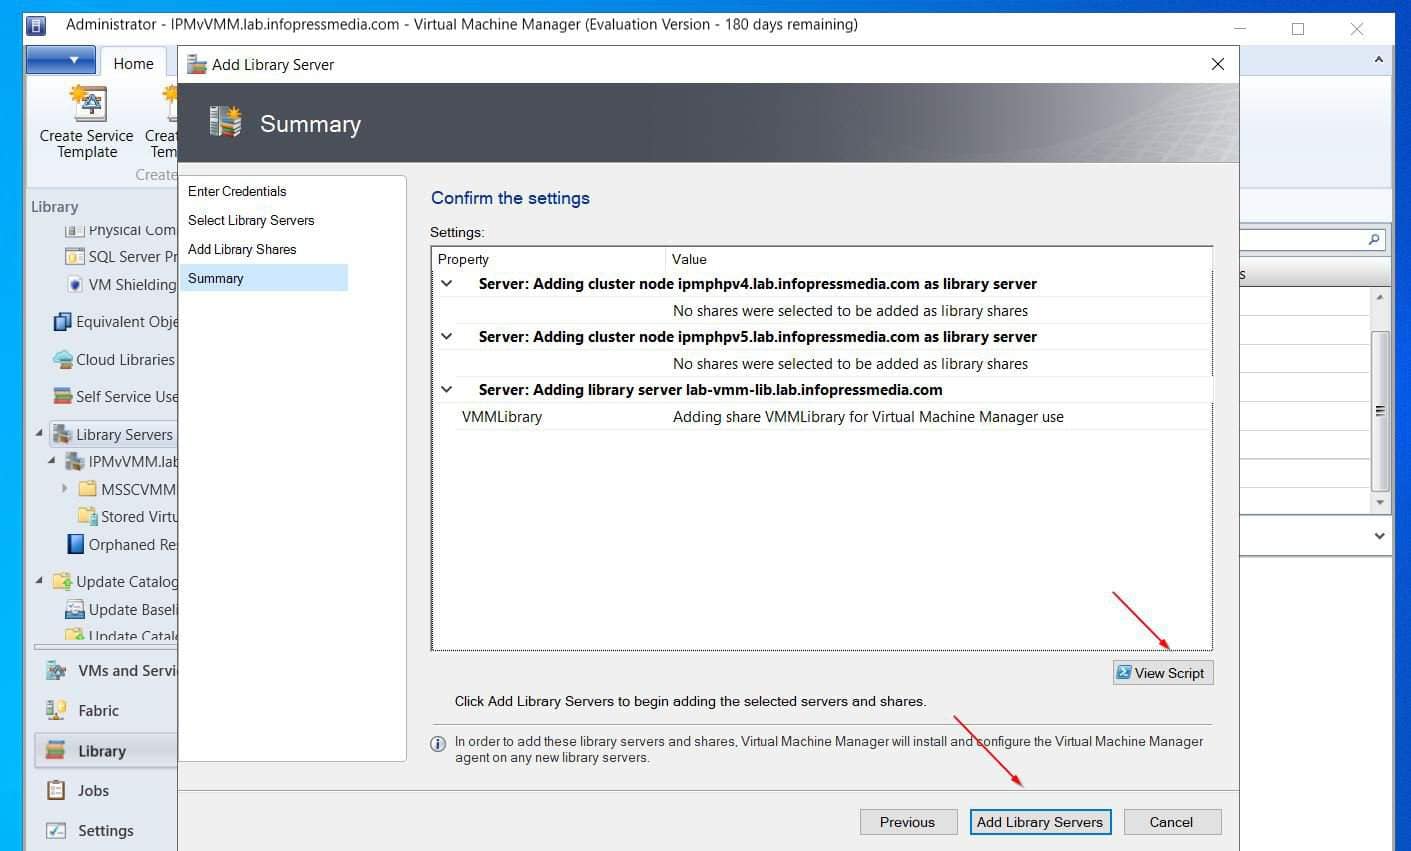The image size is (1411, 851).
Task: Click the main window scrollbar down arrow
Action: pyautogui.click(x=1380, y=502)
